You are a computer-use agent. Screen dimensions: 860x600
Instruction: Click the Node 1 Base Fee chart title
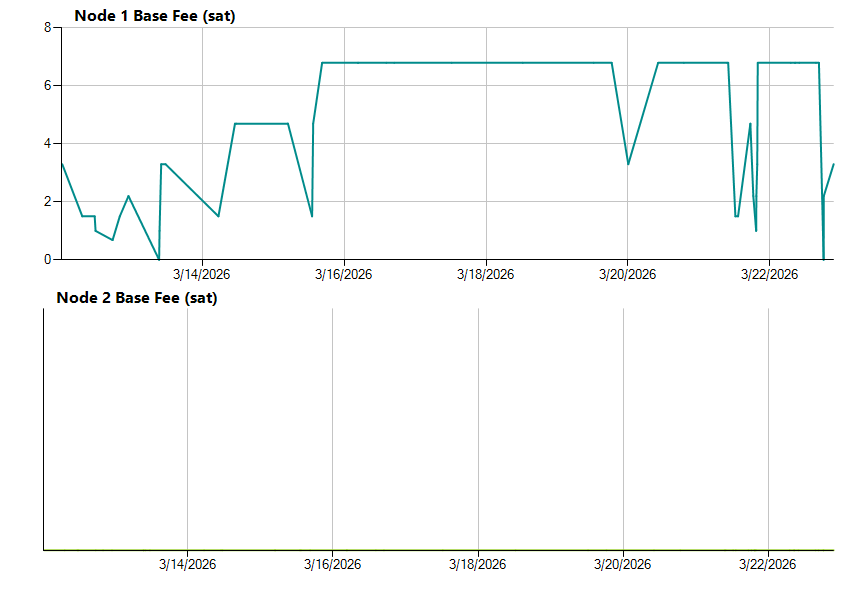pos(155,15)
